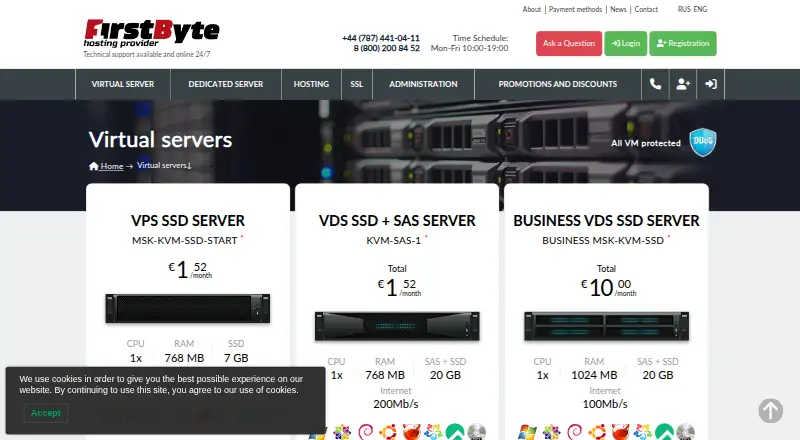Click ISO disc icon in VDS SSD + SAS card

(477, 432)
